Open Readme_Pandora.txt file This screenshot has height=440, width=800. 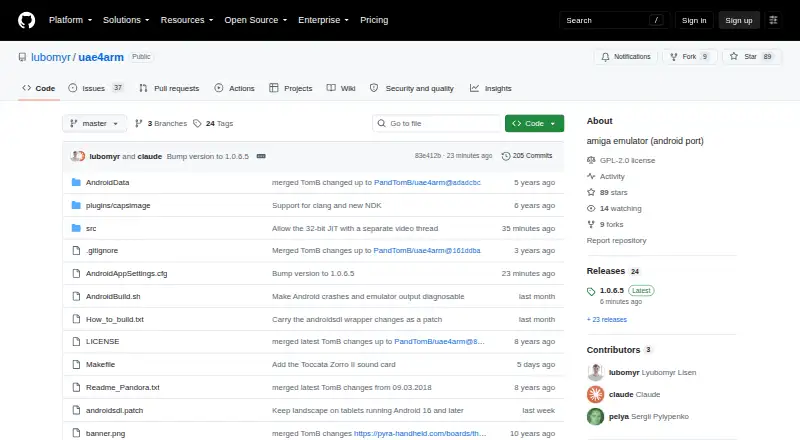pyautogui.click(x=122, y=387)
